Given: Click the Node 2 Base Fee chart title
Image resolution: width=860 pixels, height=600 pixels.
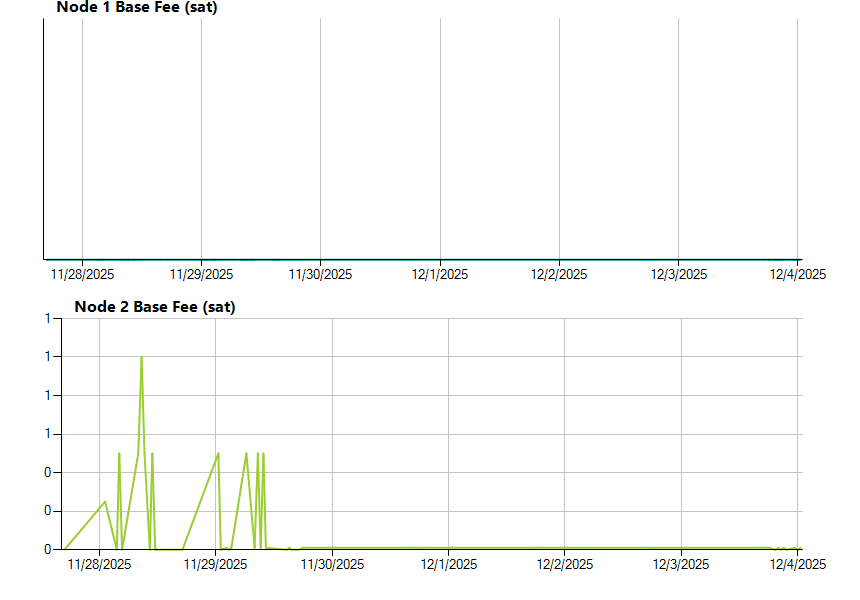Looking at the screenshot, I should [x=155, y=307].
